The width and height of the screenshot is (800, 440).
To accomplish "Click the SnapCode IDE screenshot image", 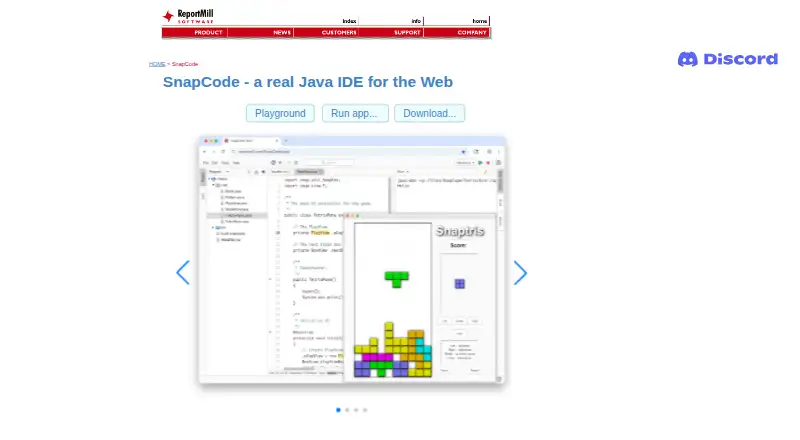I will [x=352, y=259].
